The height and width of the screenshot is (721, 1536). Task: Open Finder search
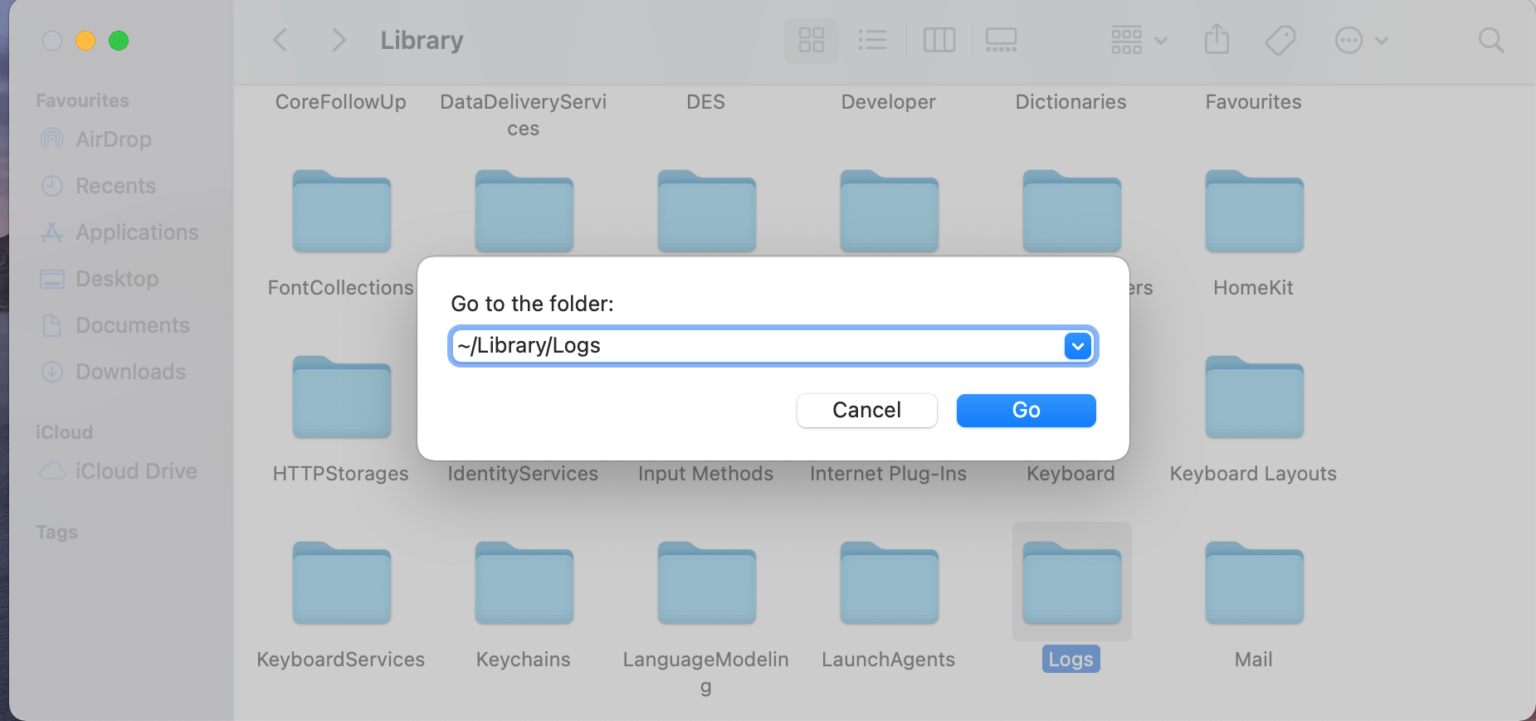1491,40
